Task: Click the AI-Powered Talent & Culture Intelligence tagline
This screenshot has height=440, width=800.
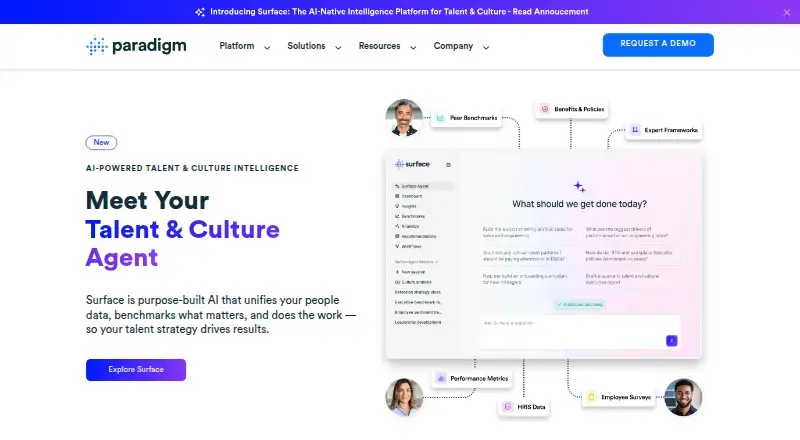Action: coord(192,168)
